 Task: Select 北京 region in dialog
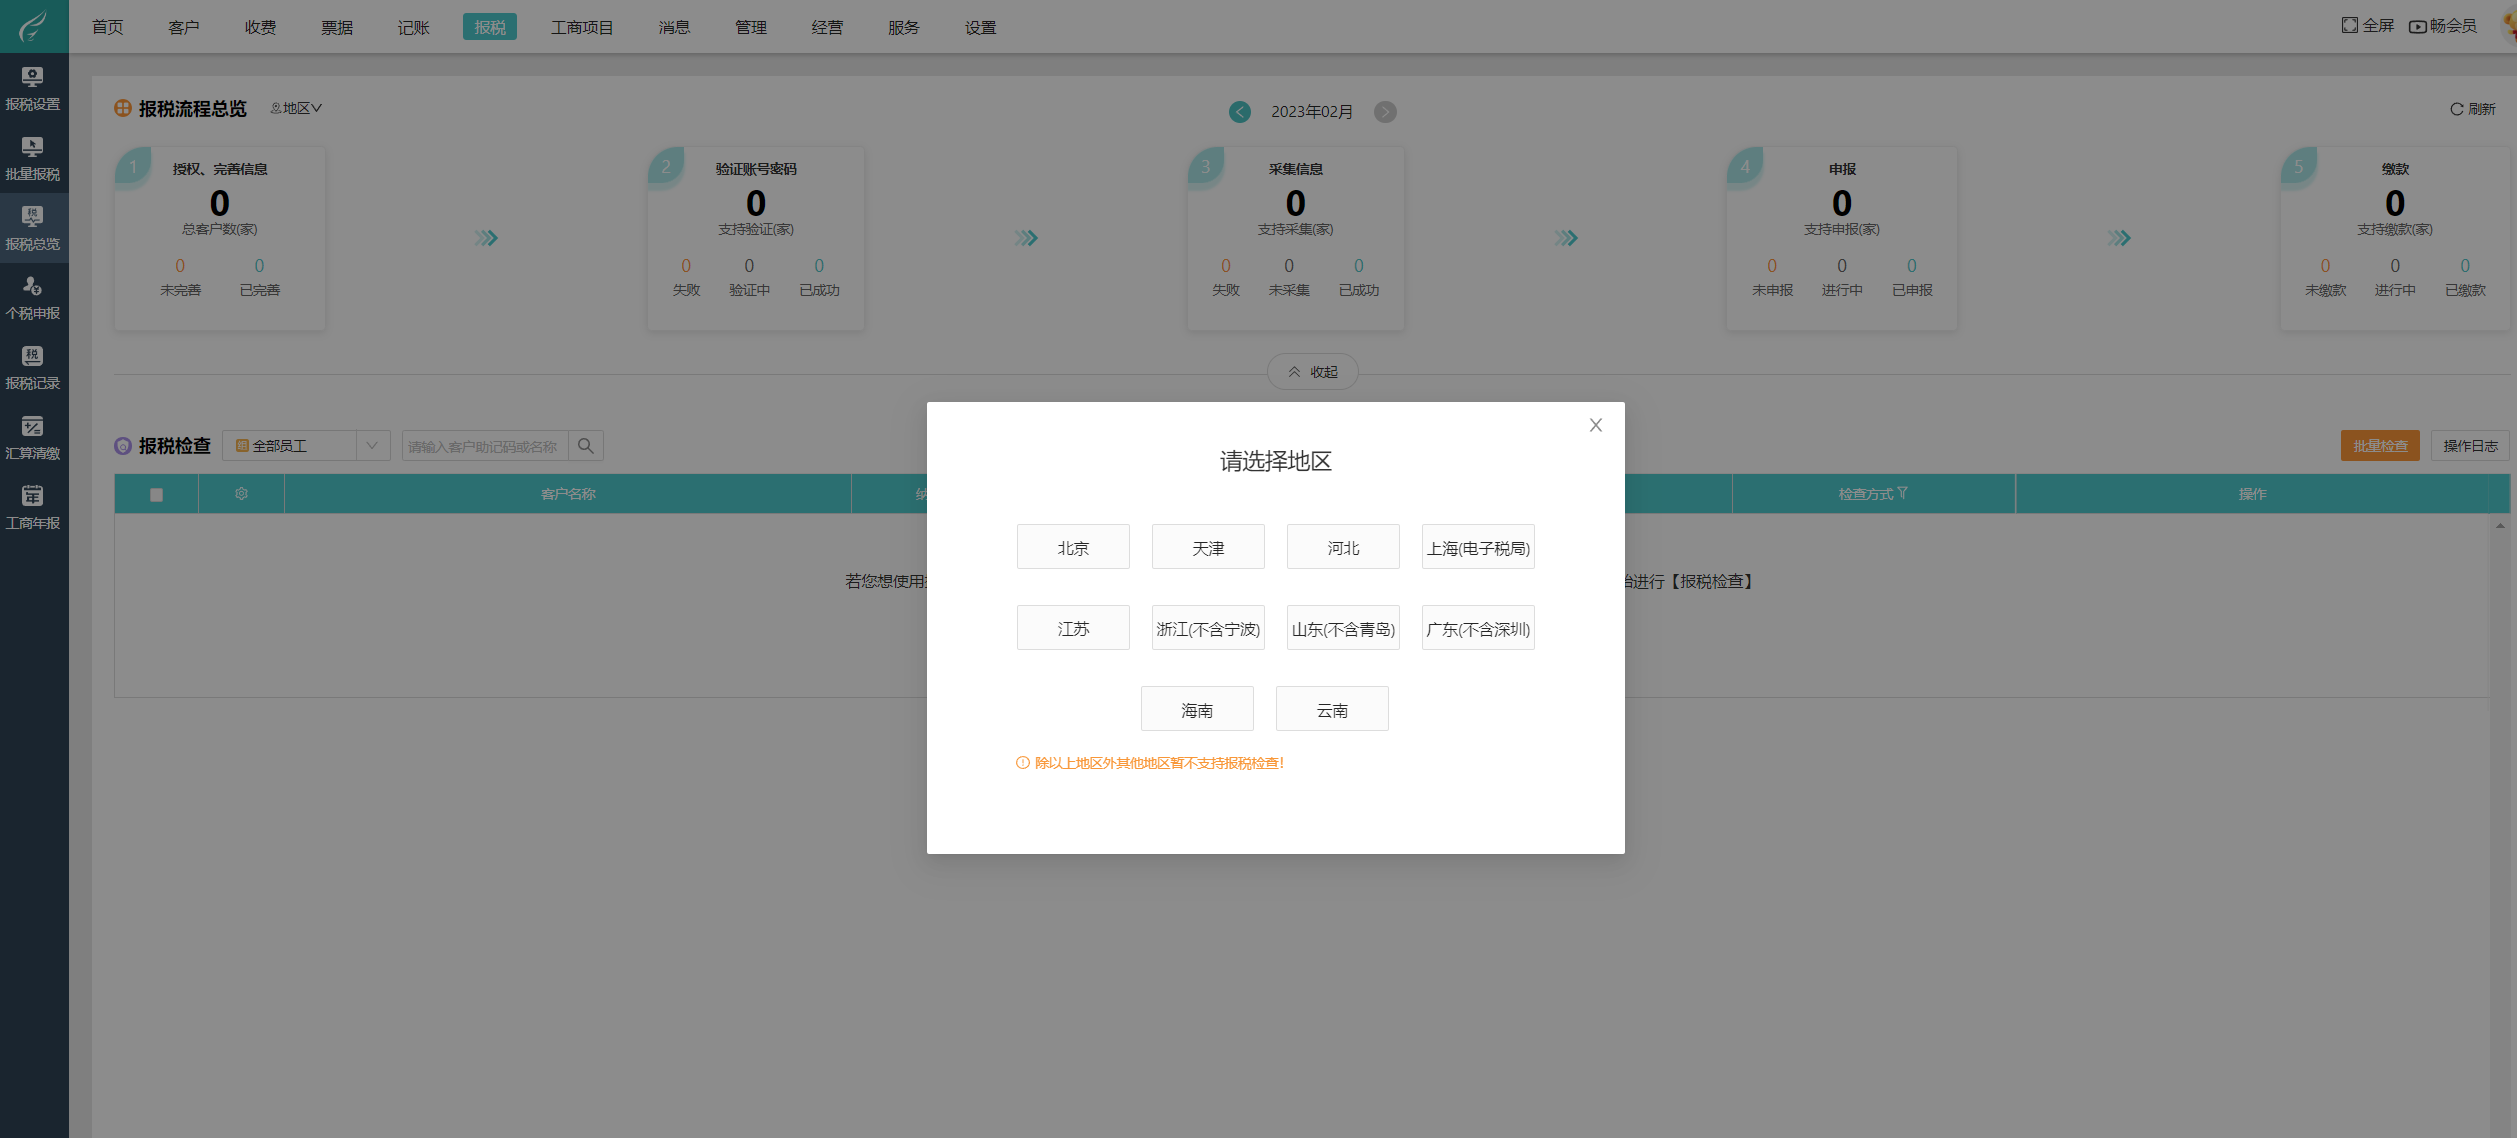(x=1074, y=547)
